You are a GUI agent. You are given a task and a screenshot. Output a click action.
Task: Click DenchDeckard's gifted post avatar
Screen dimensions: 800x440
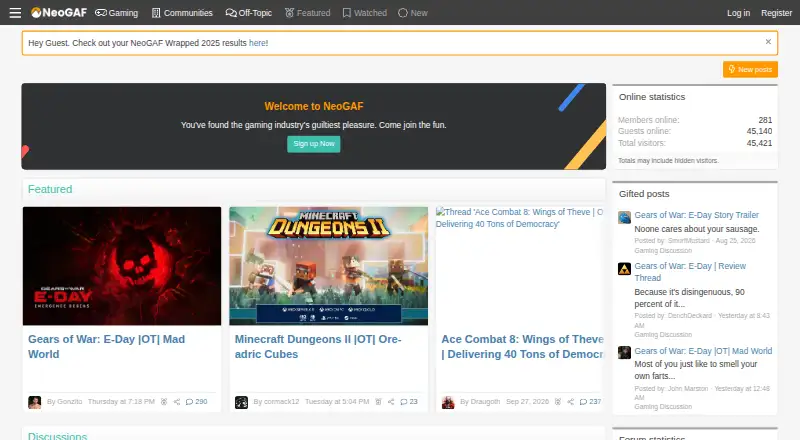point(624,268)
